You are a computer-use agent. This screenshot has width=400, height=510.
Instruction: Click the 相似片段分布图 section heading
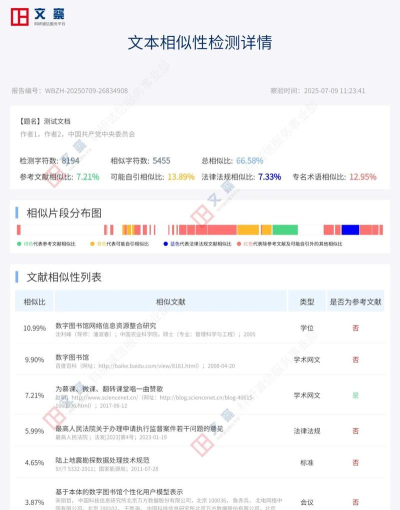[64, 213]
